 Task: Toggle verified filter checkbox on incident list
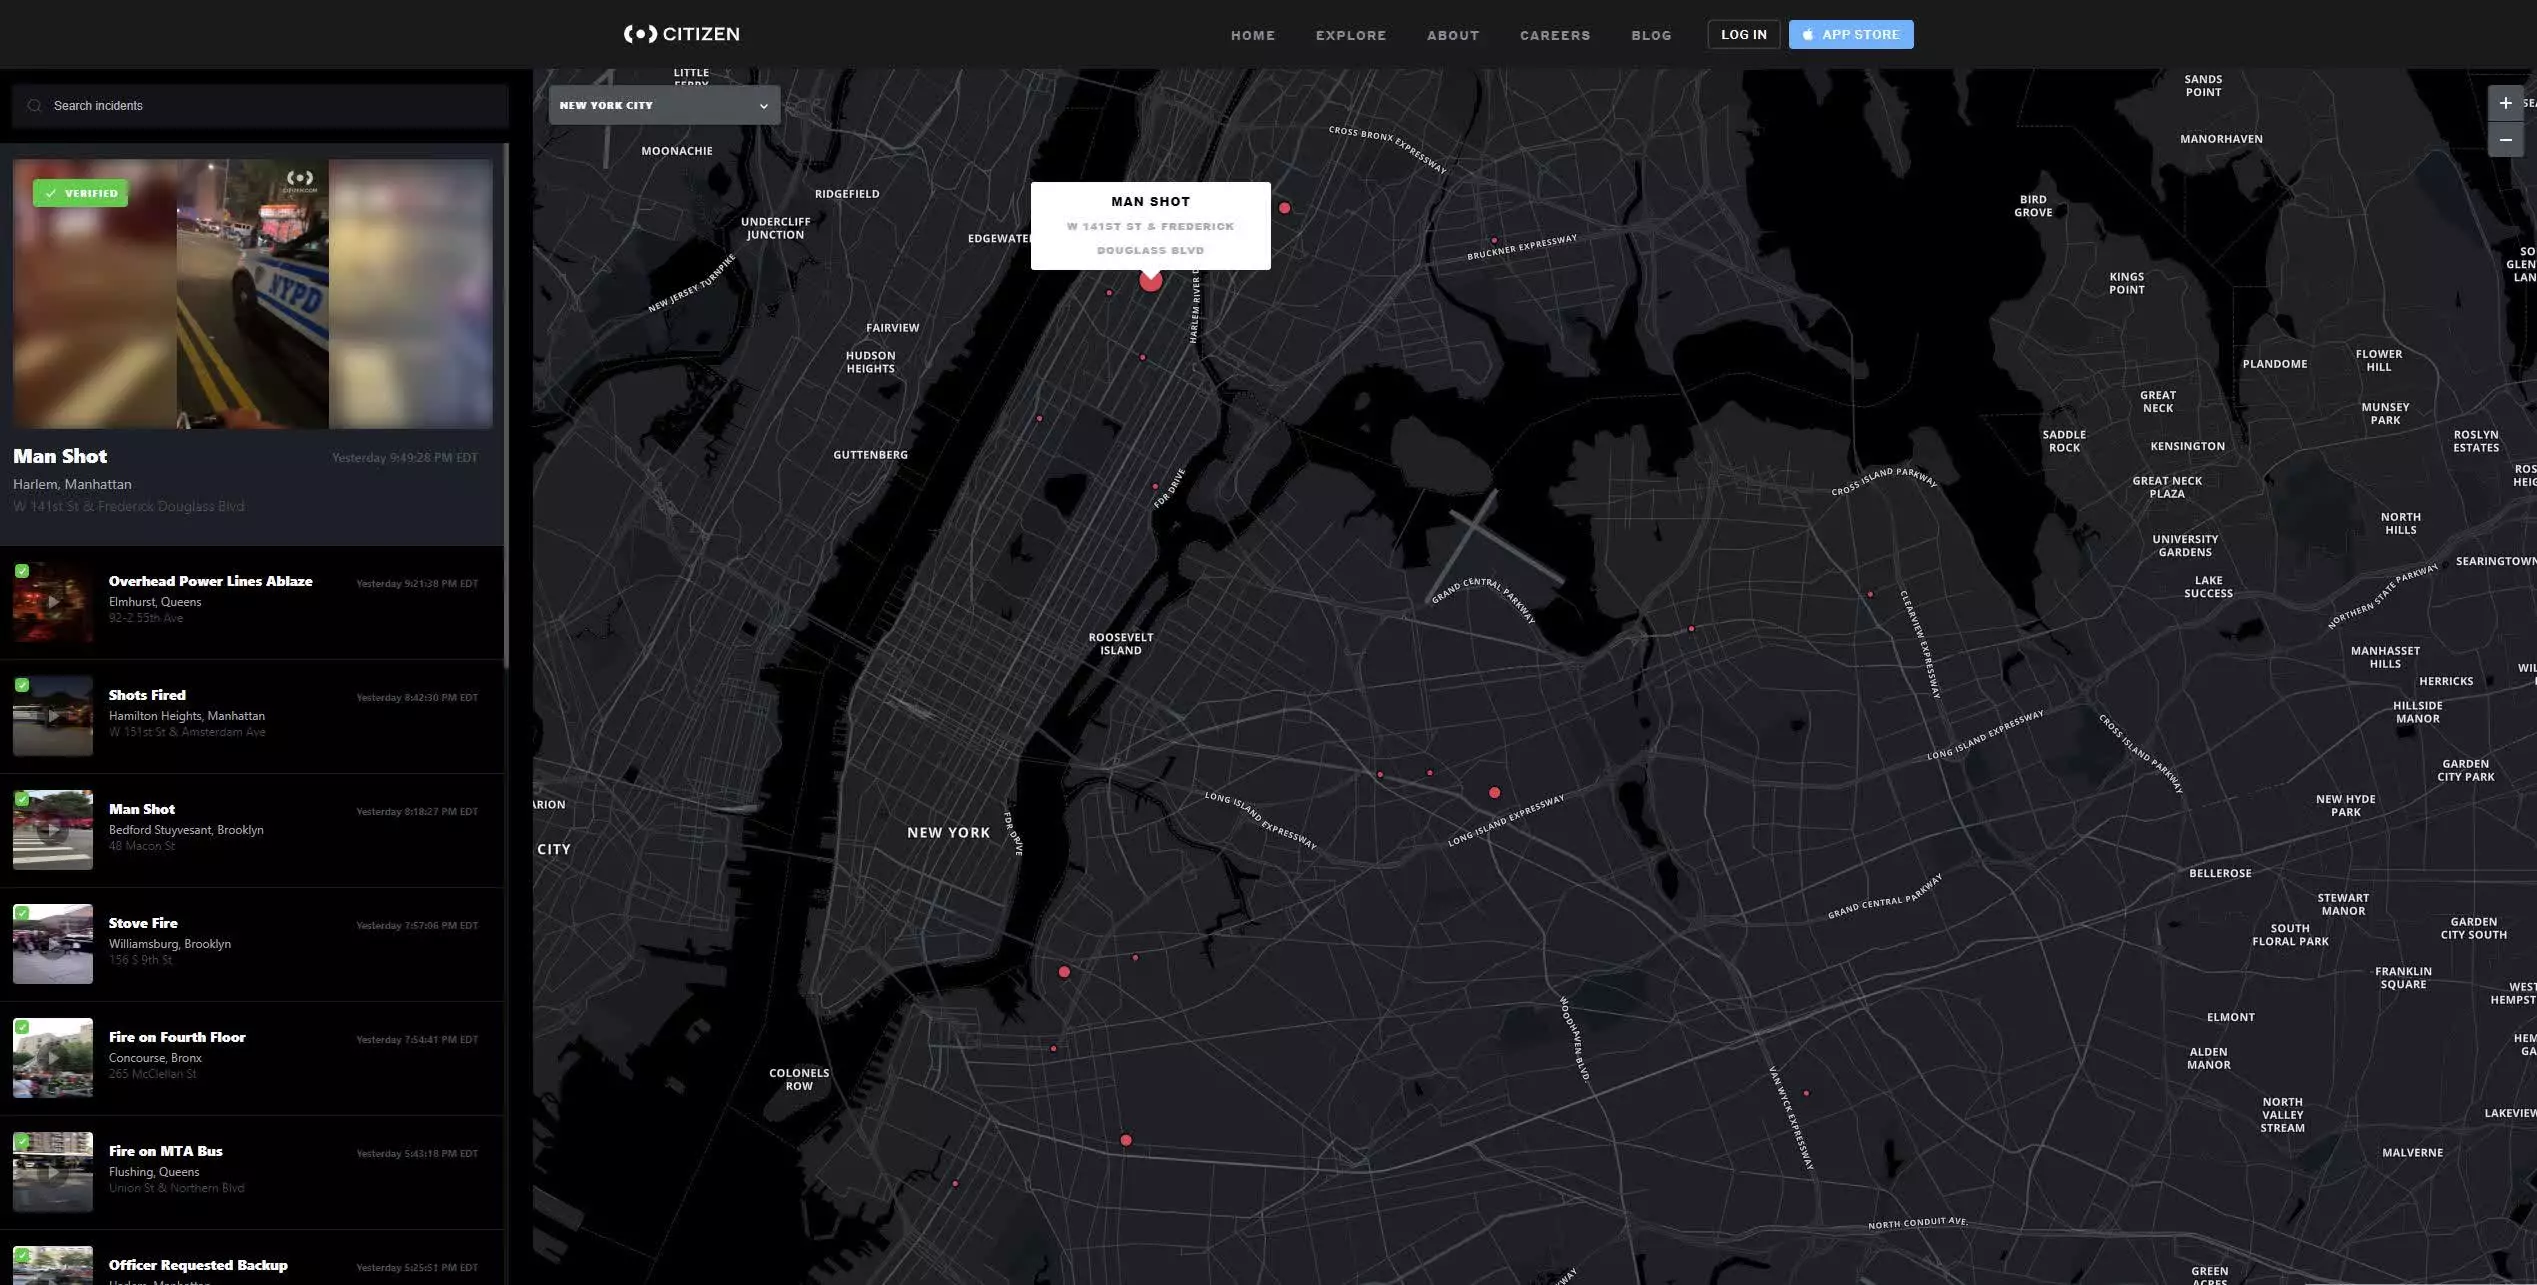point(77,192)
